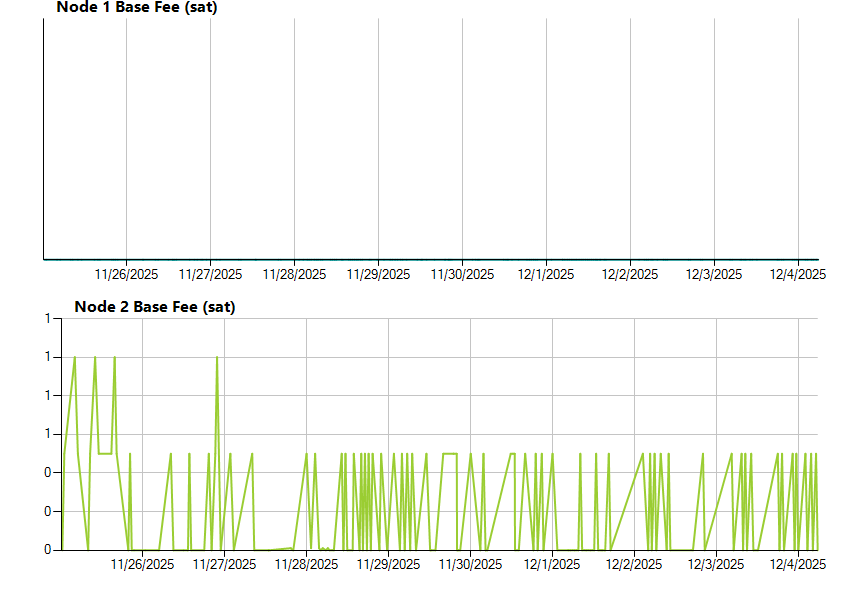This screenshot has height=600, width=860.
Task: Click the Node 1 Base Fee chart title
Action: pos(137,8)
